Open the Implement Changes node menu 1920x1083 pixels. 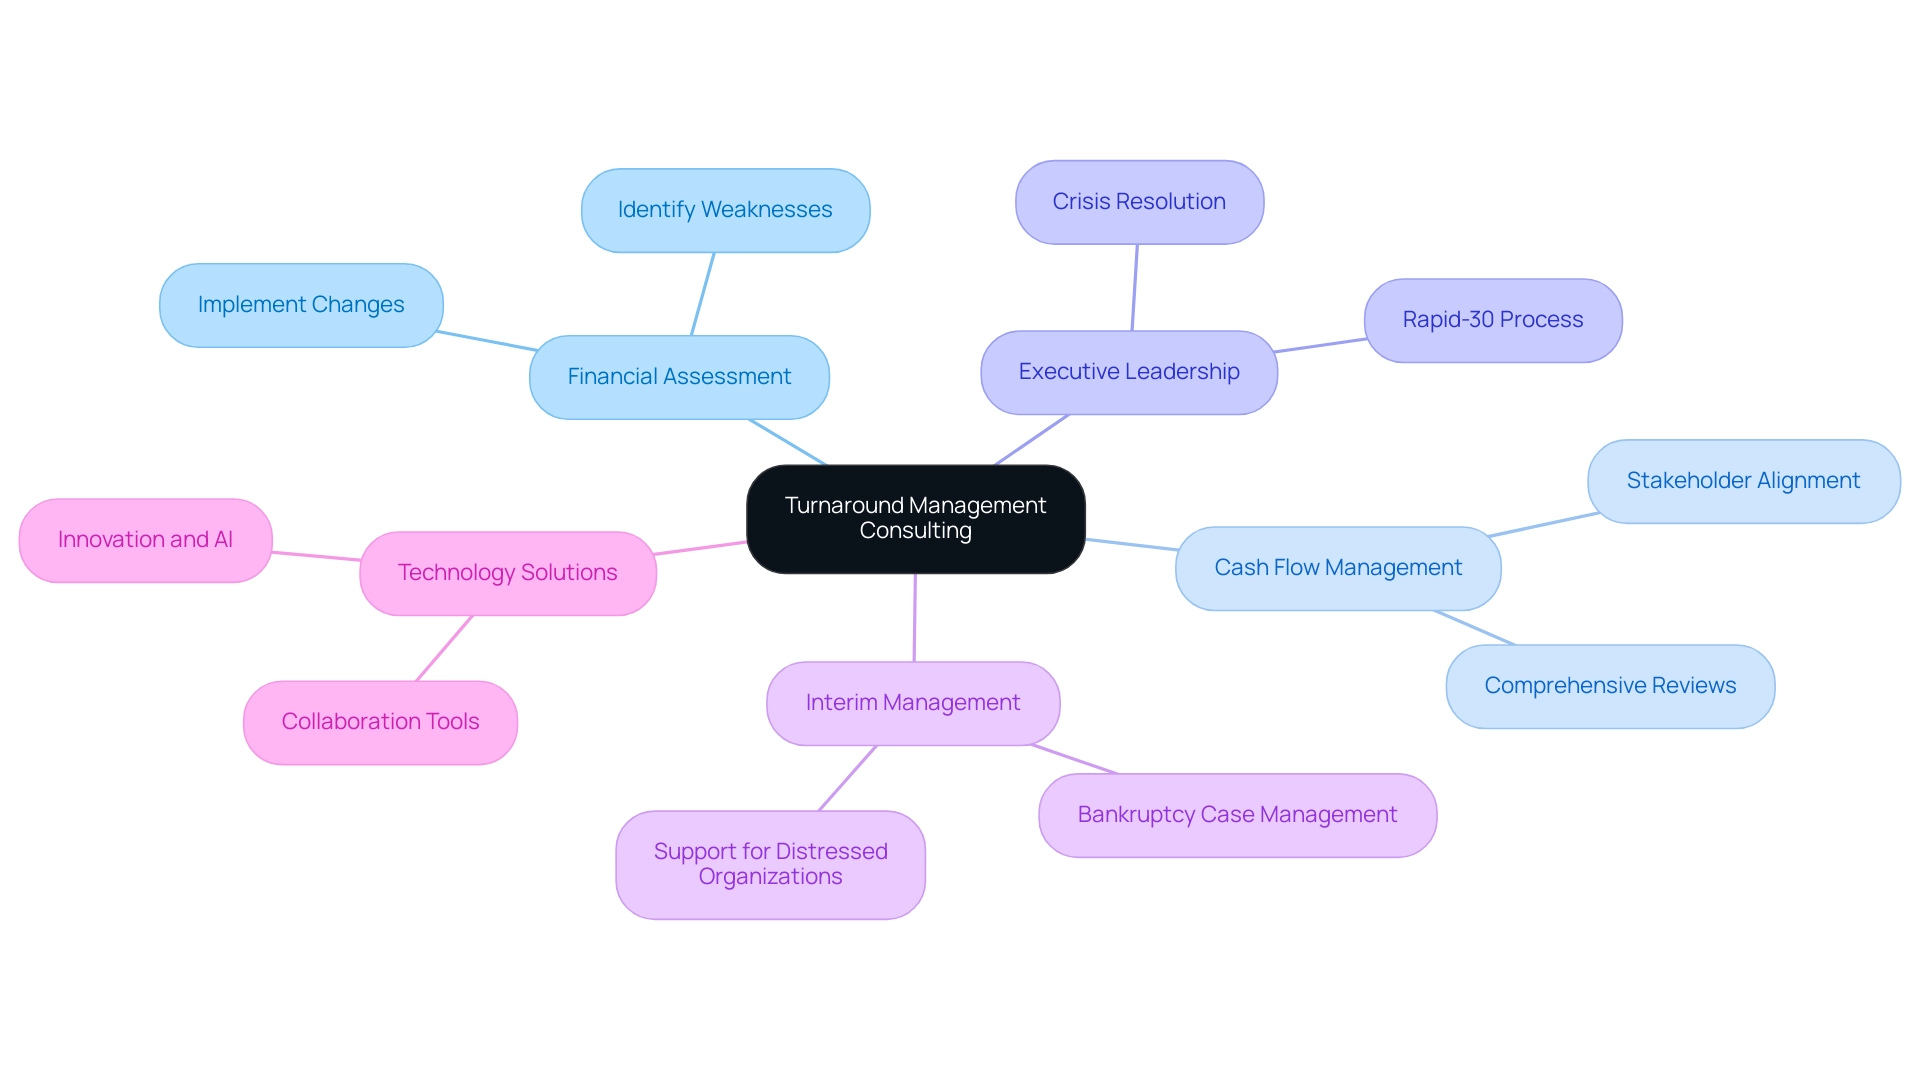[302, 303]
